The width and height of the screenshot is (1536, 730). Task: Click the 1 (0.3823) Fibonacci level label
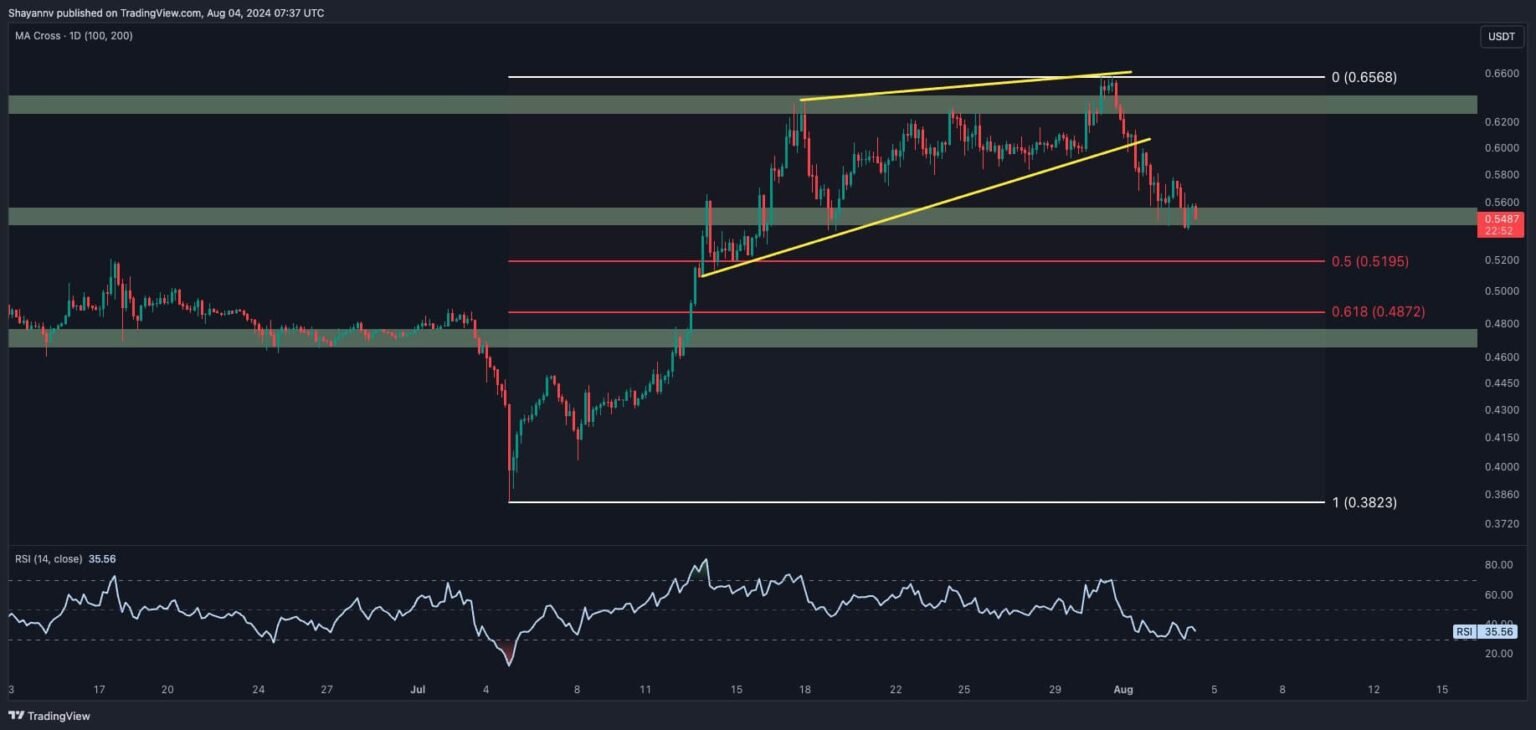[1362, 502]
